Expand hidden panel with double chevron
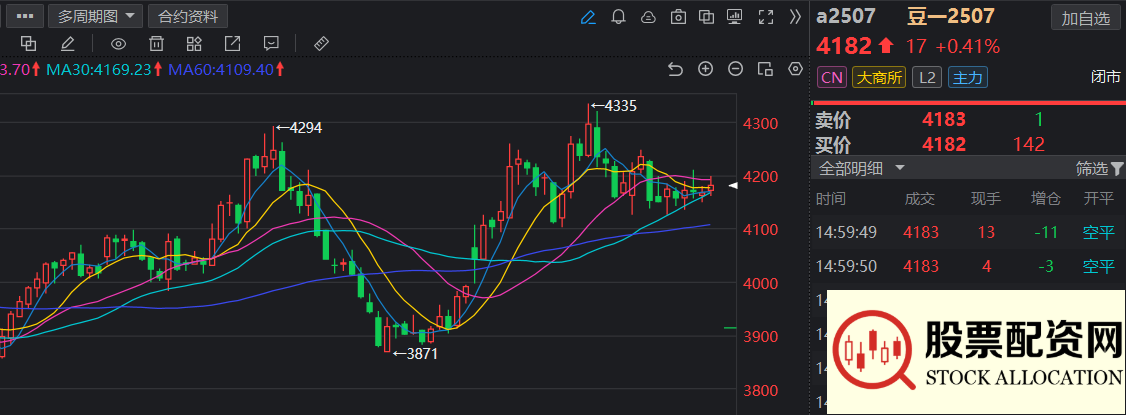 tap(795, 17)
